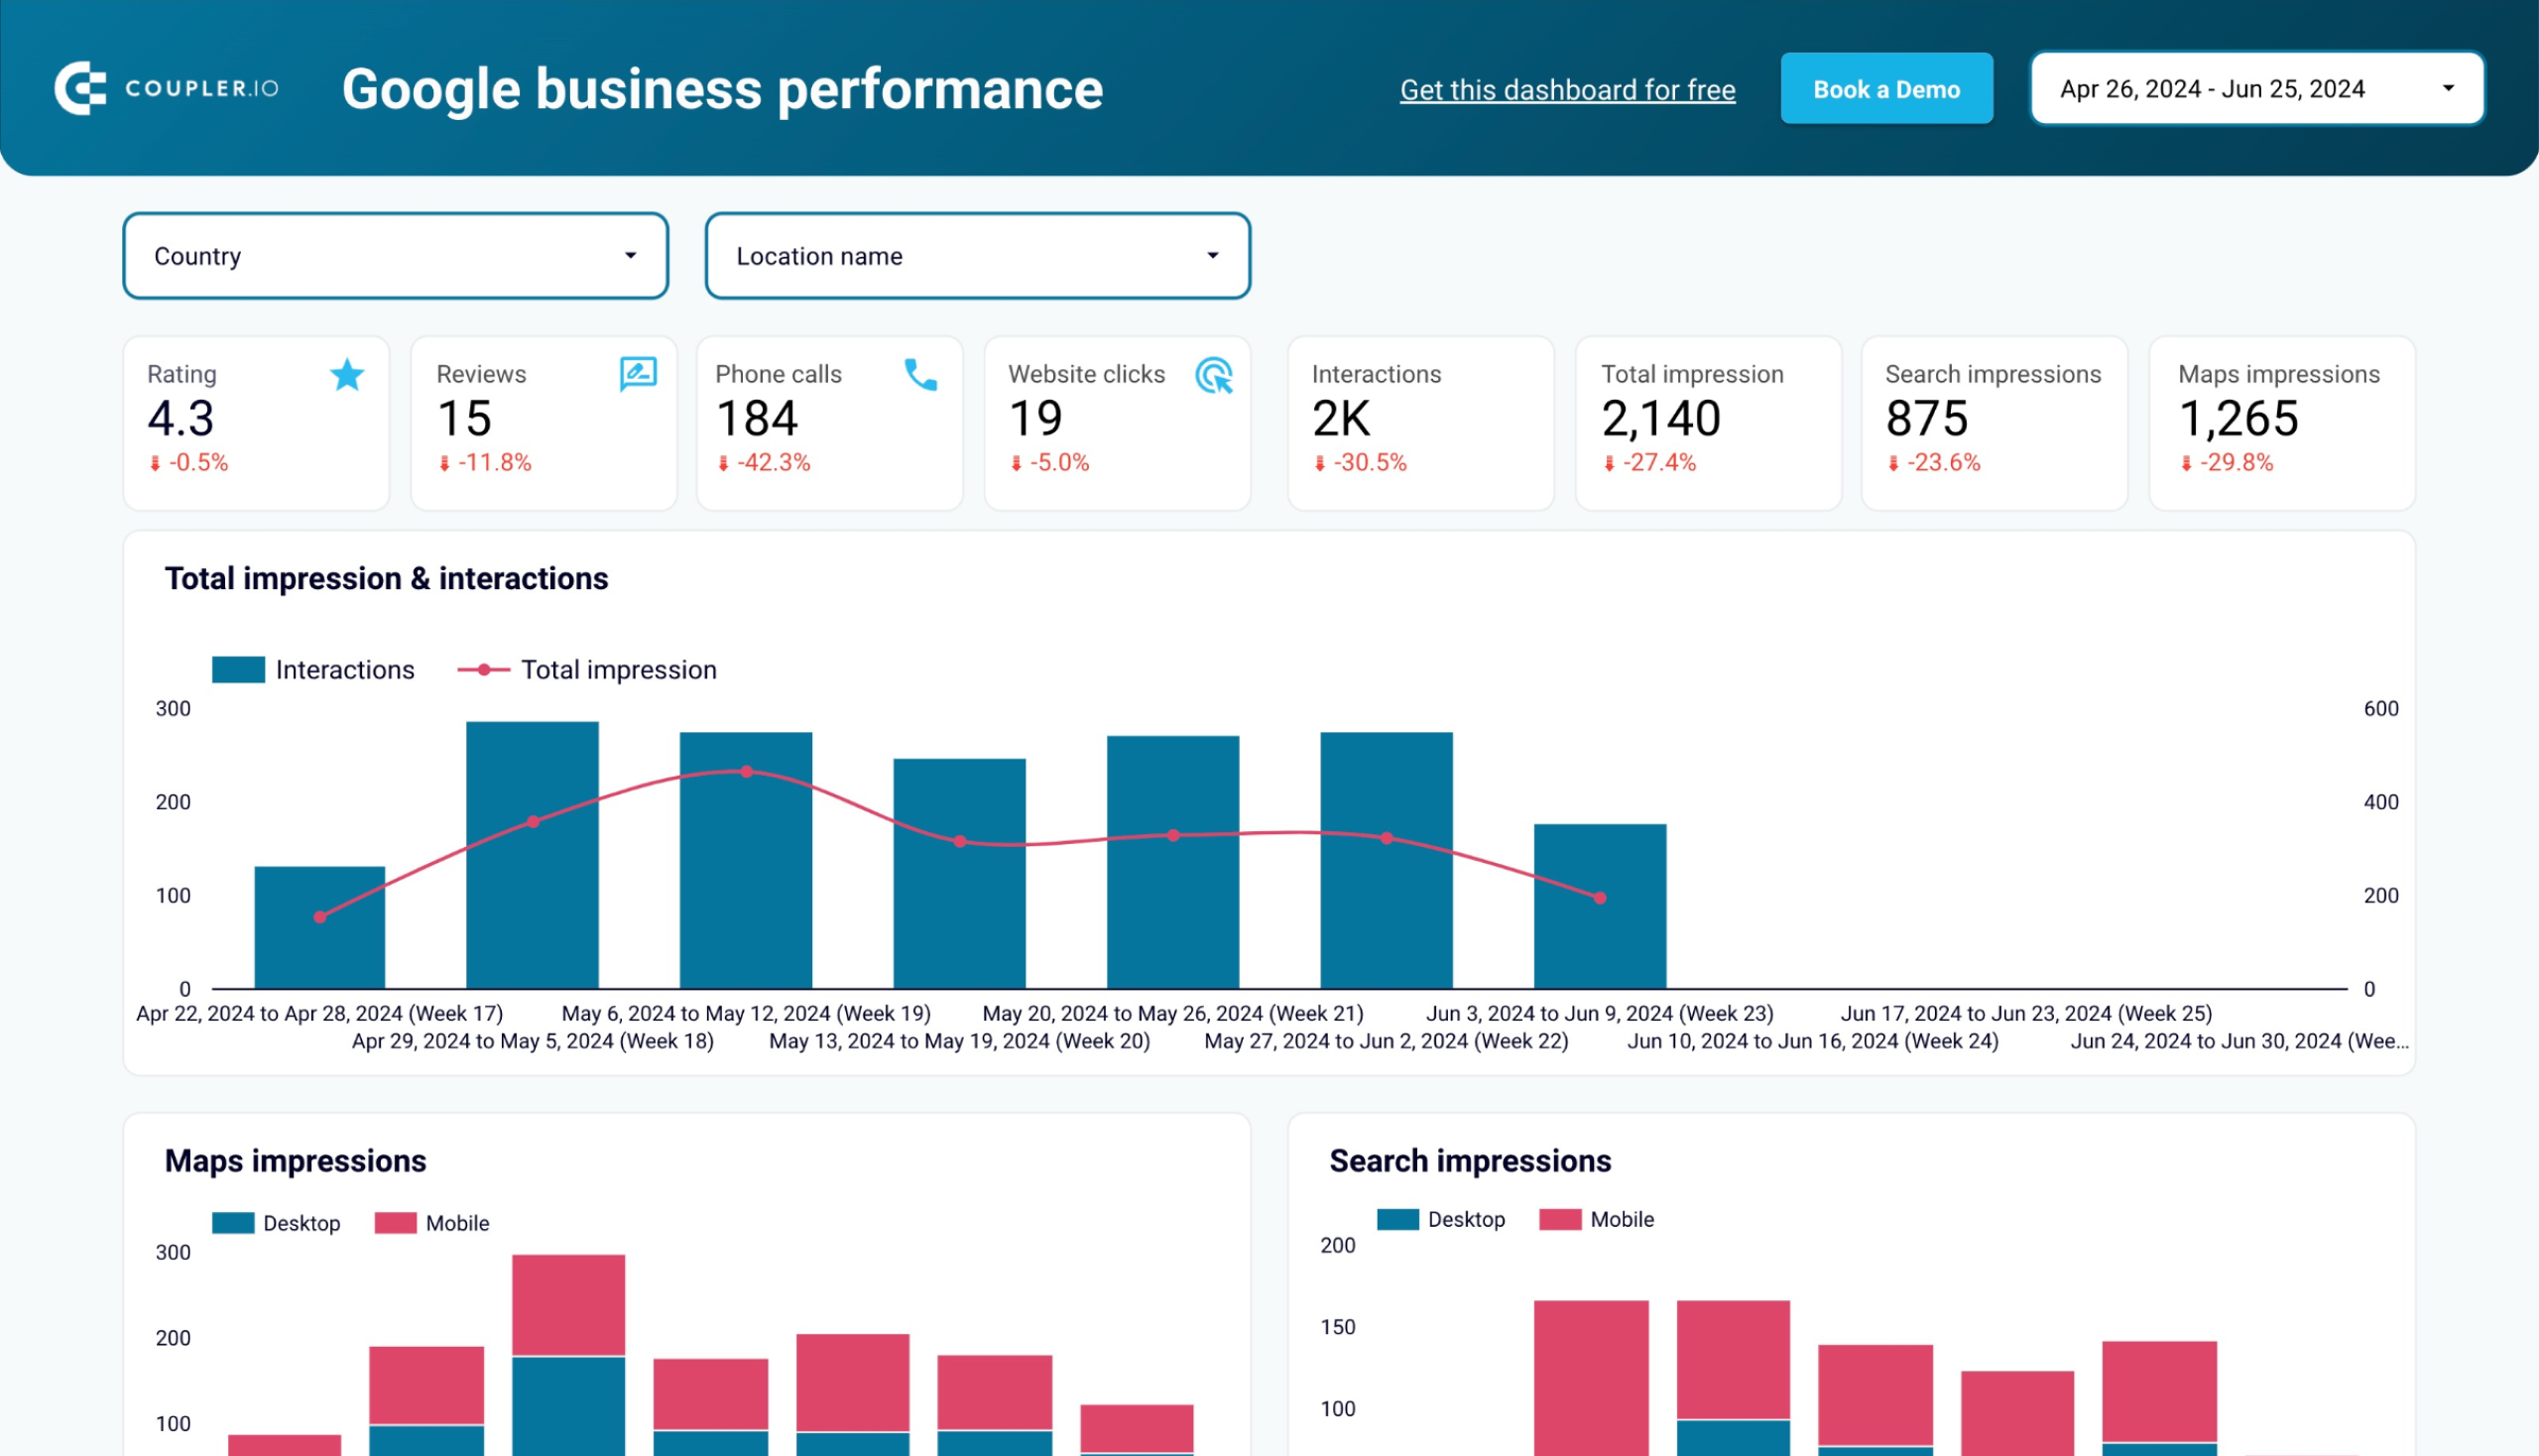This screenshot has height=1456, width=2539.
Task: Click the Search impressions section title
Action: pos(1470,1156)
